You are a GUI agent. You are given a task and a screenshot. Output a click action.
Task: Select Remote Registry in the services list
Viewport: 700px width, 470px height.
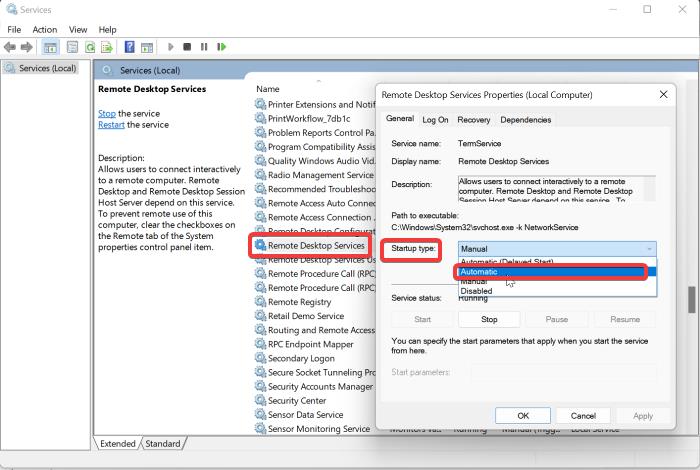tap(299, 302)
